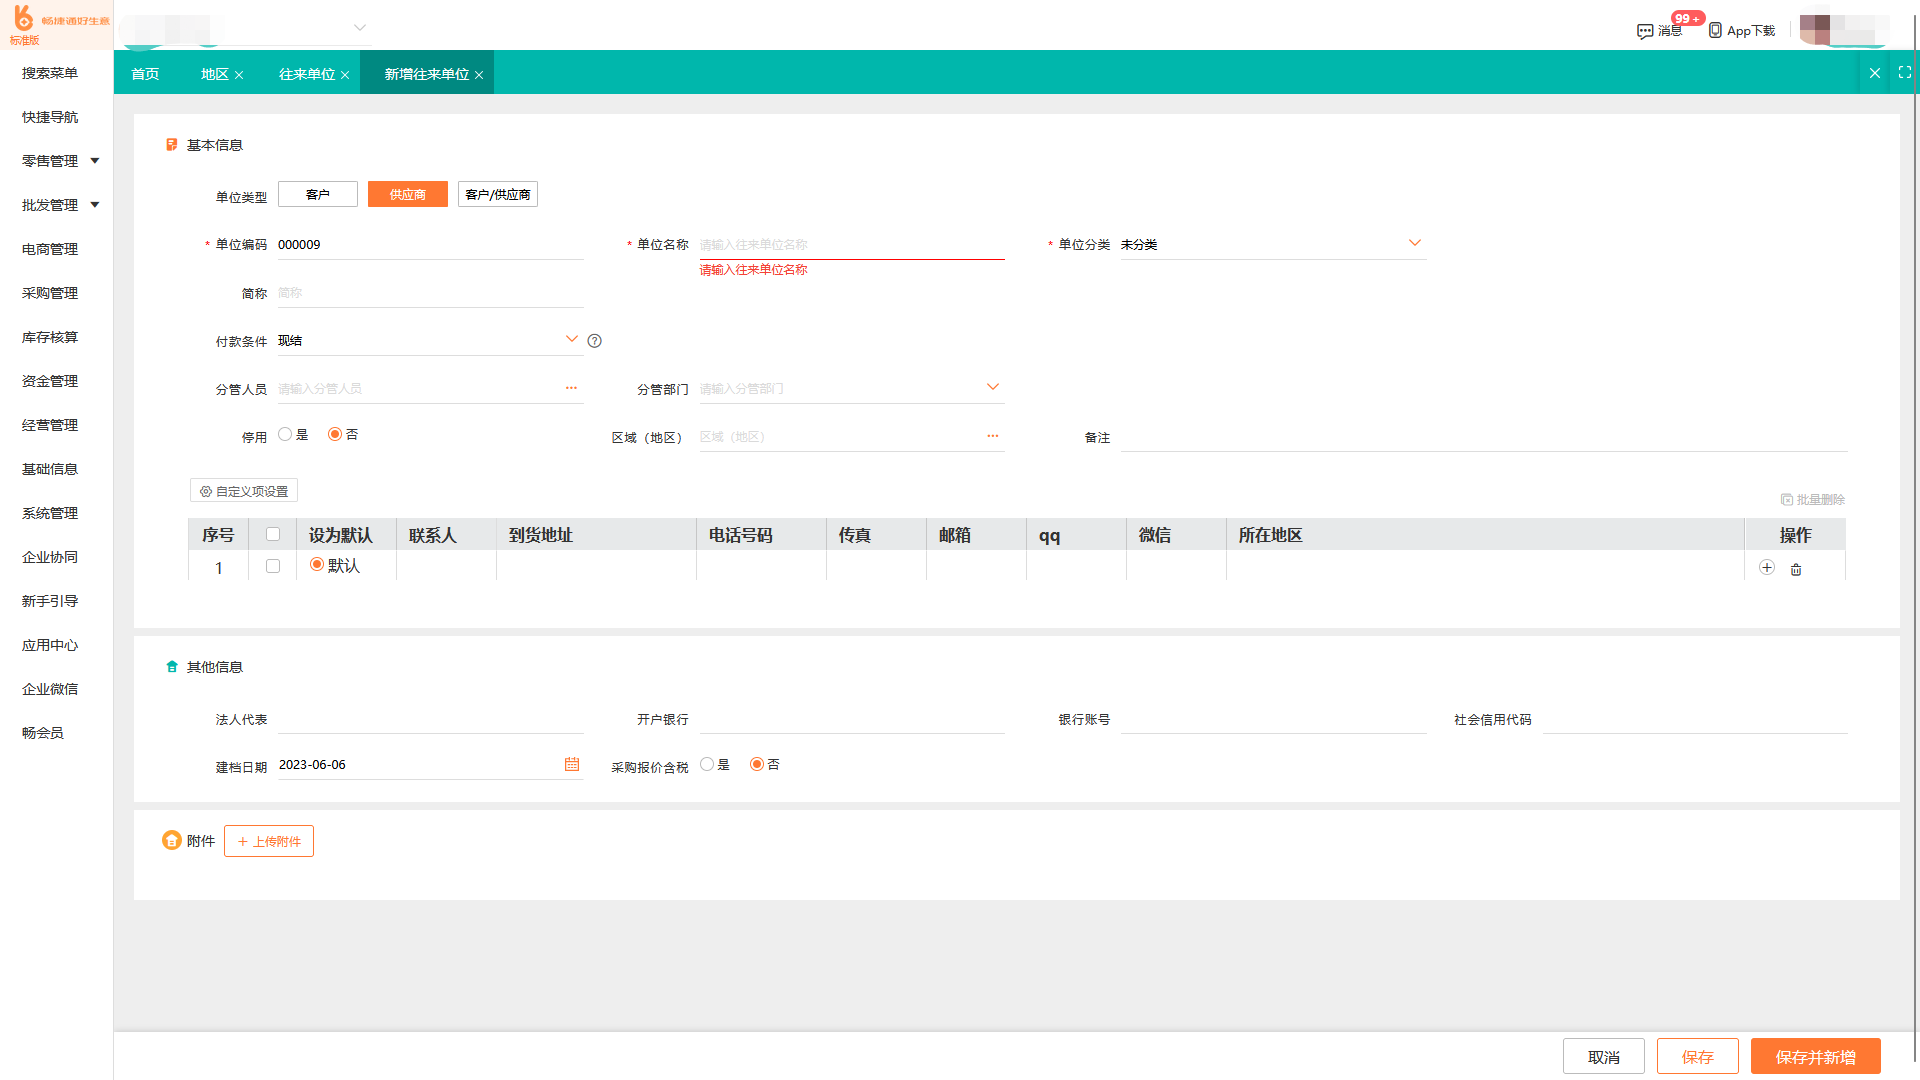
Task: Switch to the 首页 tab
Action: [x=144, y=73]
